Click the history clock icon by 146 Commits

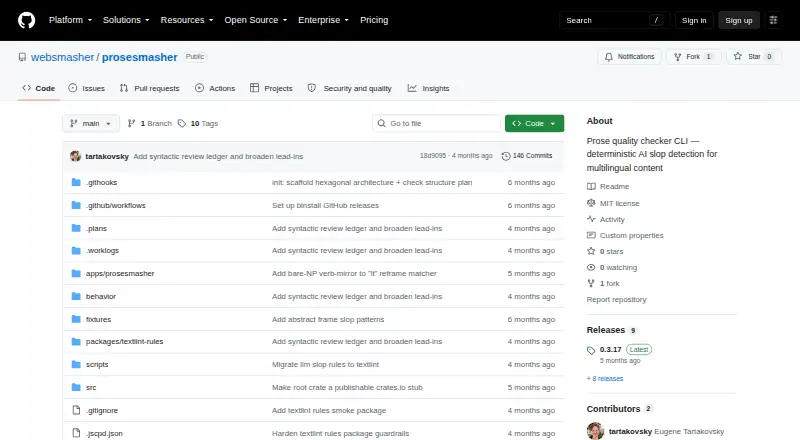506,156
